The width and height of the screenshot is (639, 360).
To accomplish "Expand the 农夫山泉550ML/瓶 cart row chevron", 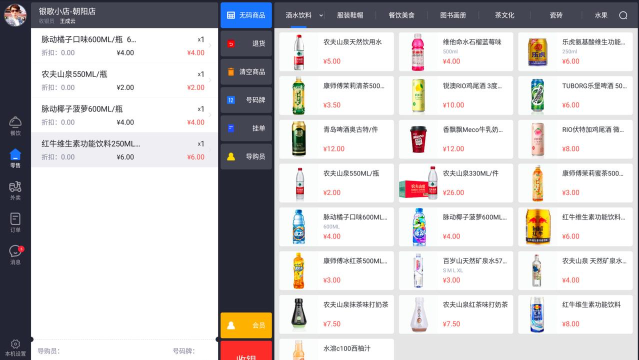I will coord(210,80).
